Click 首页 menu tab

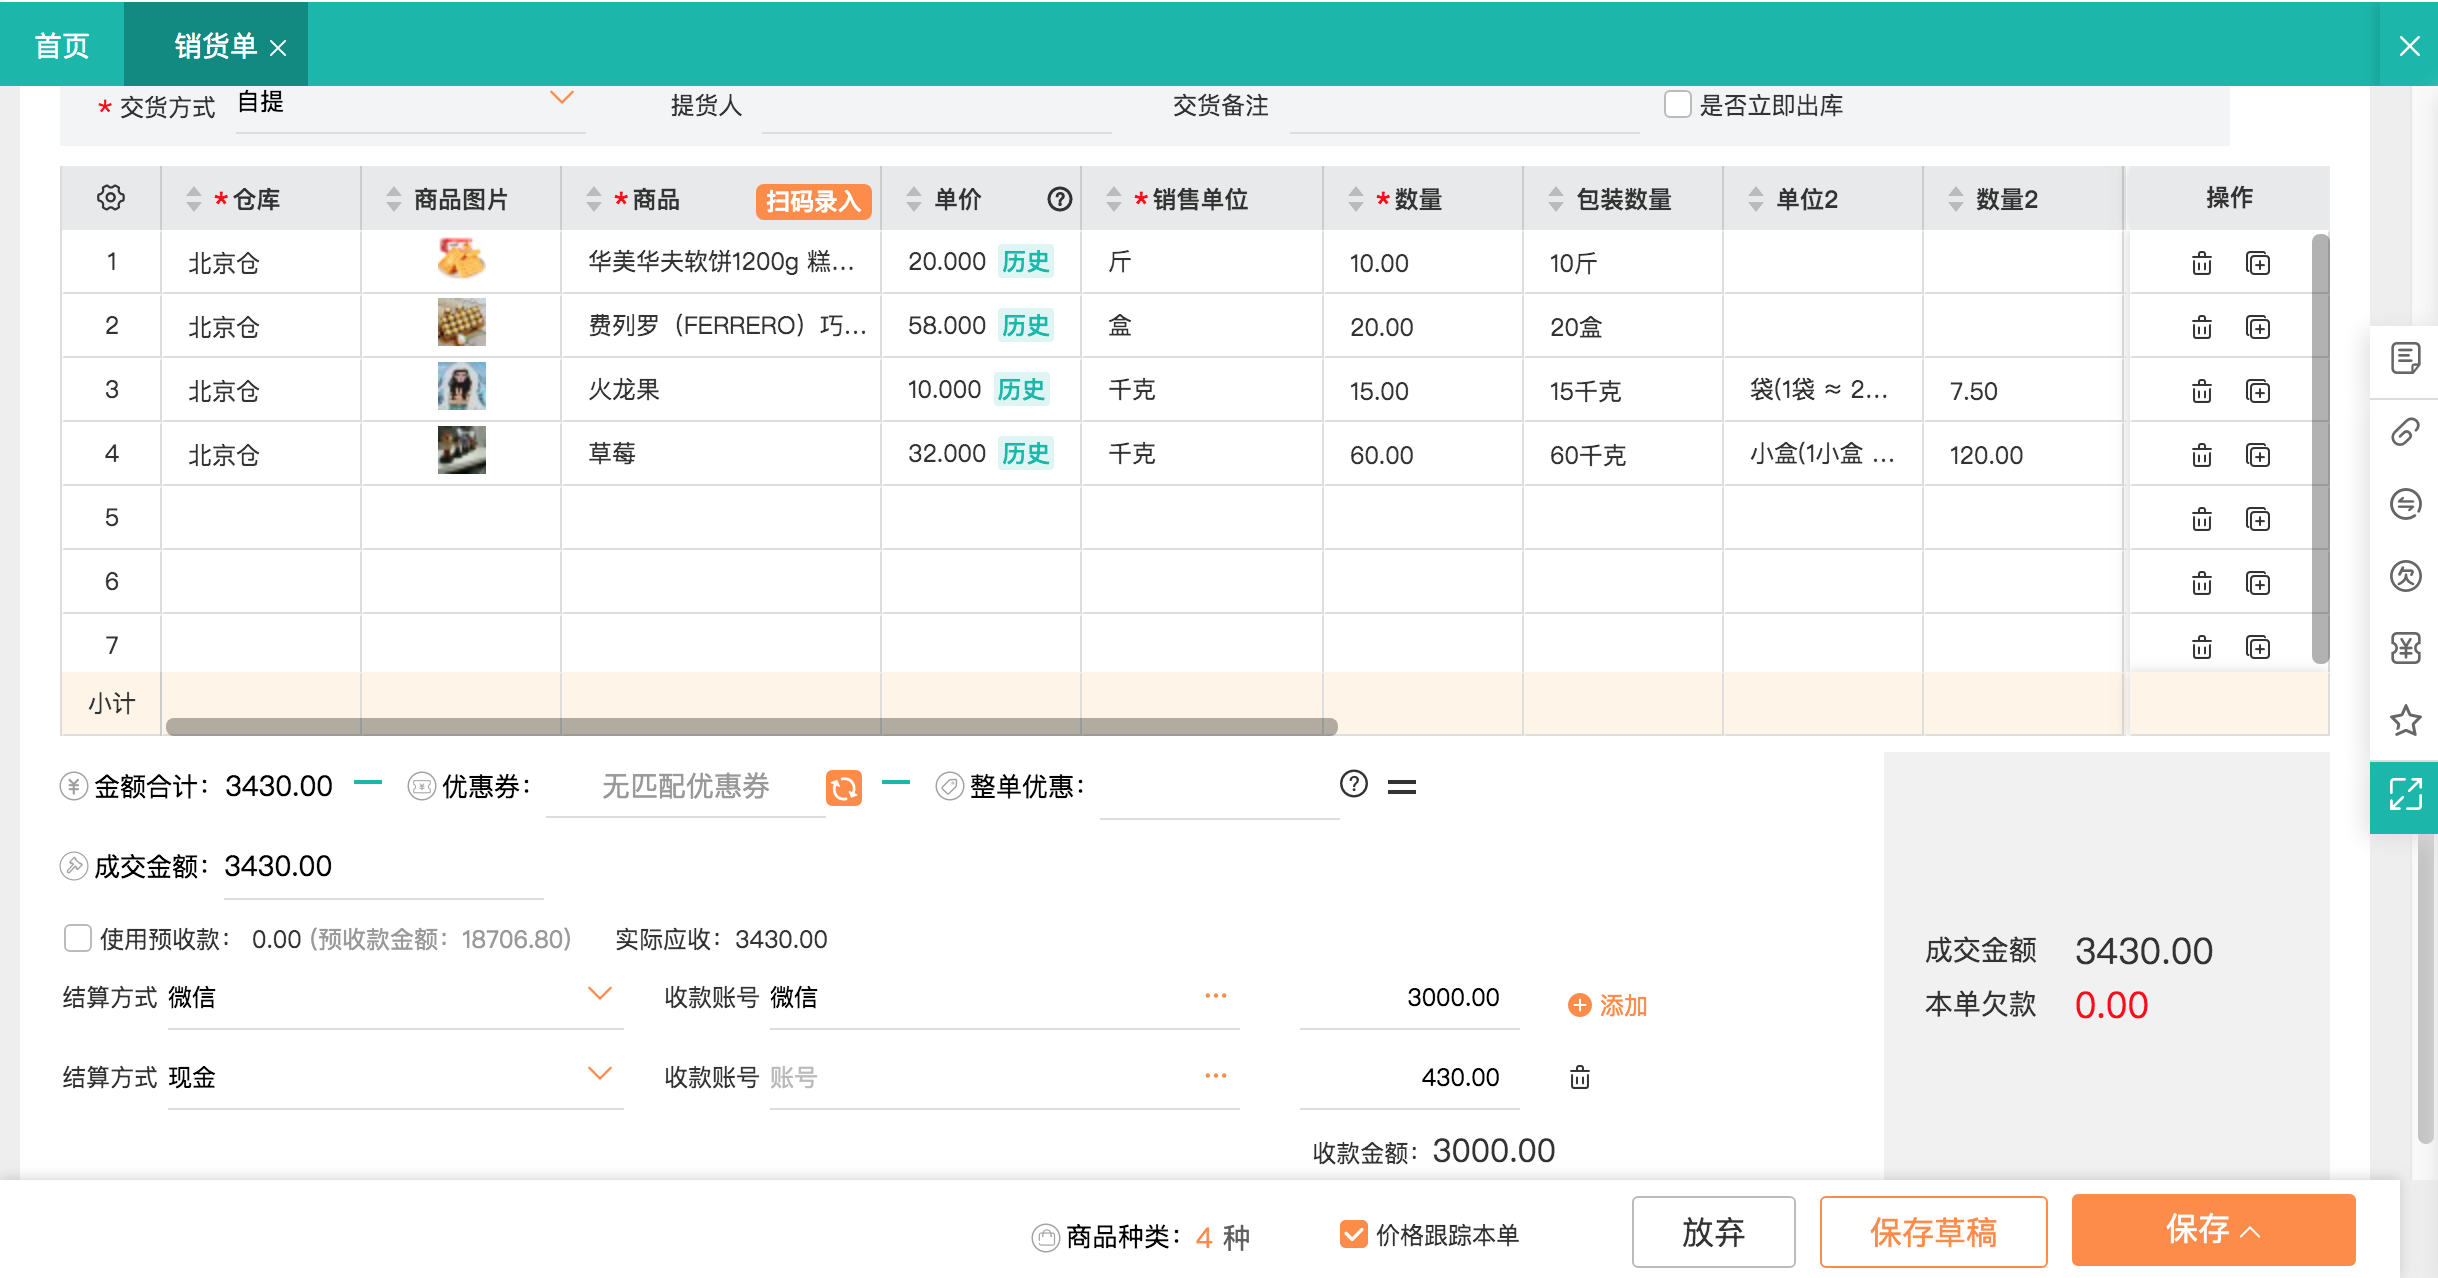63,45
